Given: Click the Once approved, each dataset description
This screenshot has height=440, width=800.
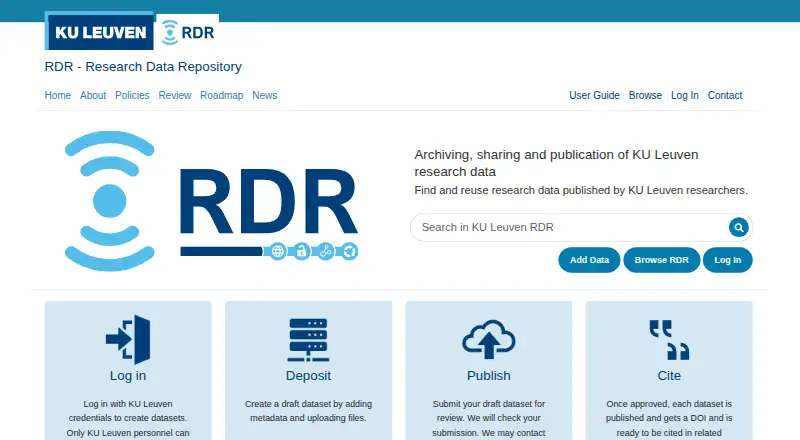Looking at the screenshot, I should pyautogui.click(x=669, y=419).
